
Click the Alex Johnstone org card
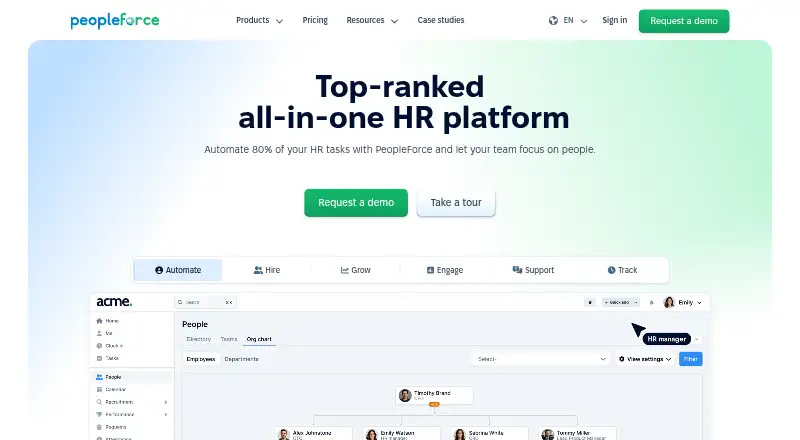(x=313, y=434)
